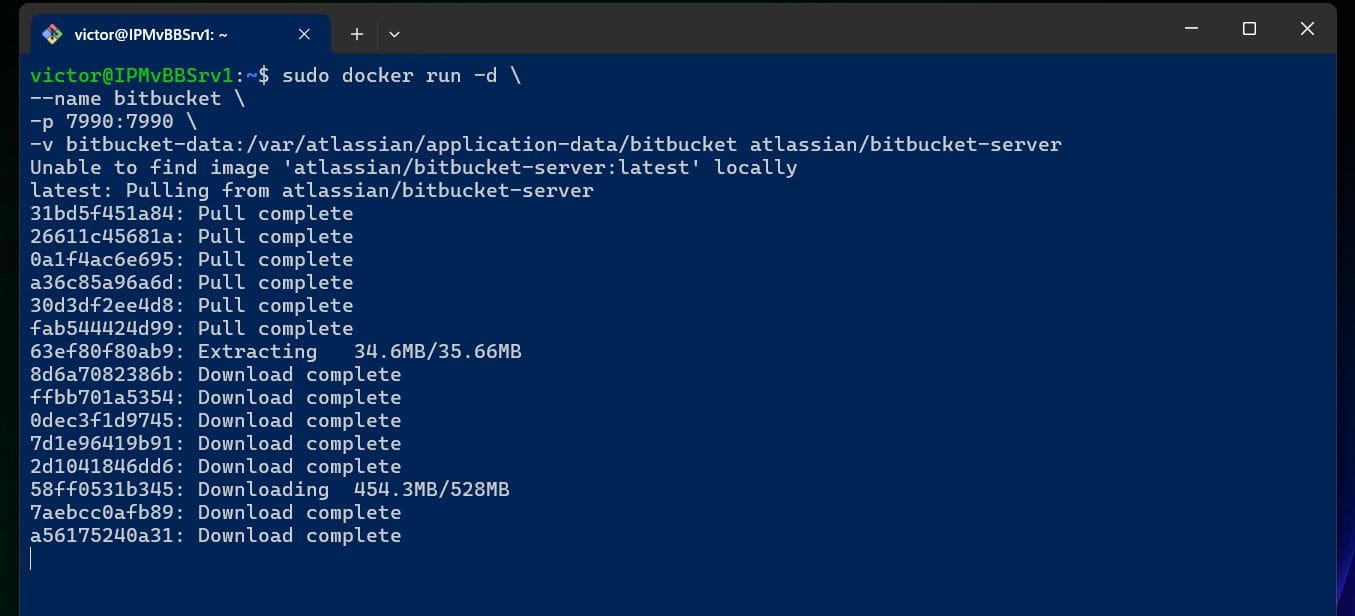
Task: Click the Extracting 34.6MB/35.66MB progress line
Action: (275, 351)
